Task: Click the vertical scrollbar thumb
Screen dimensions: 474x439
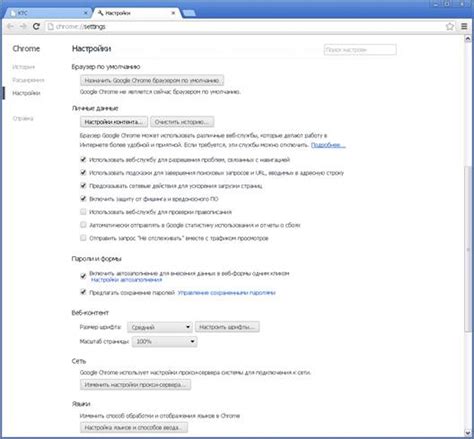Action: 468,248
